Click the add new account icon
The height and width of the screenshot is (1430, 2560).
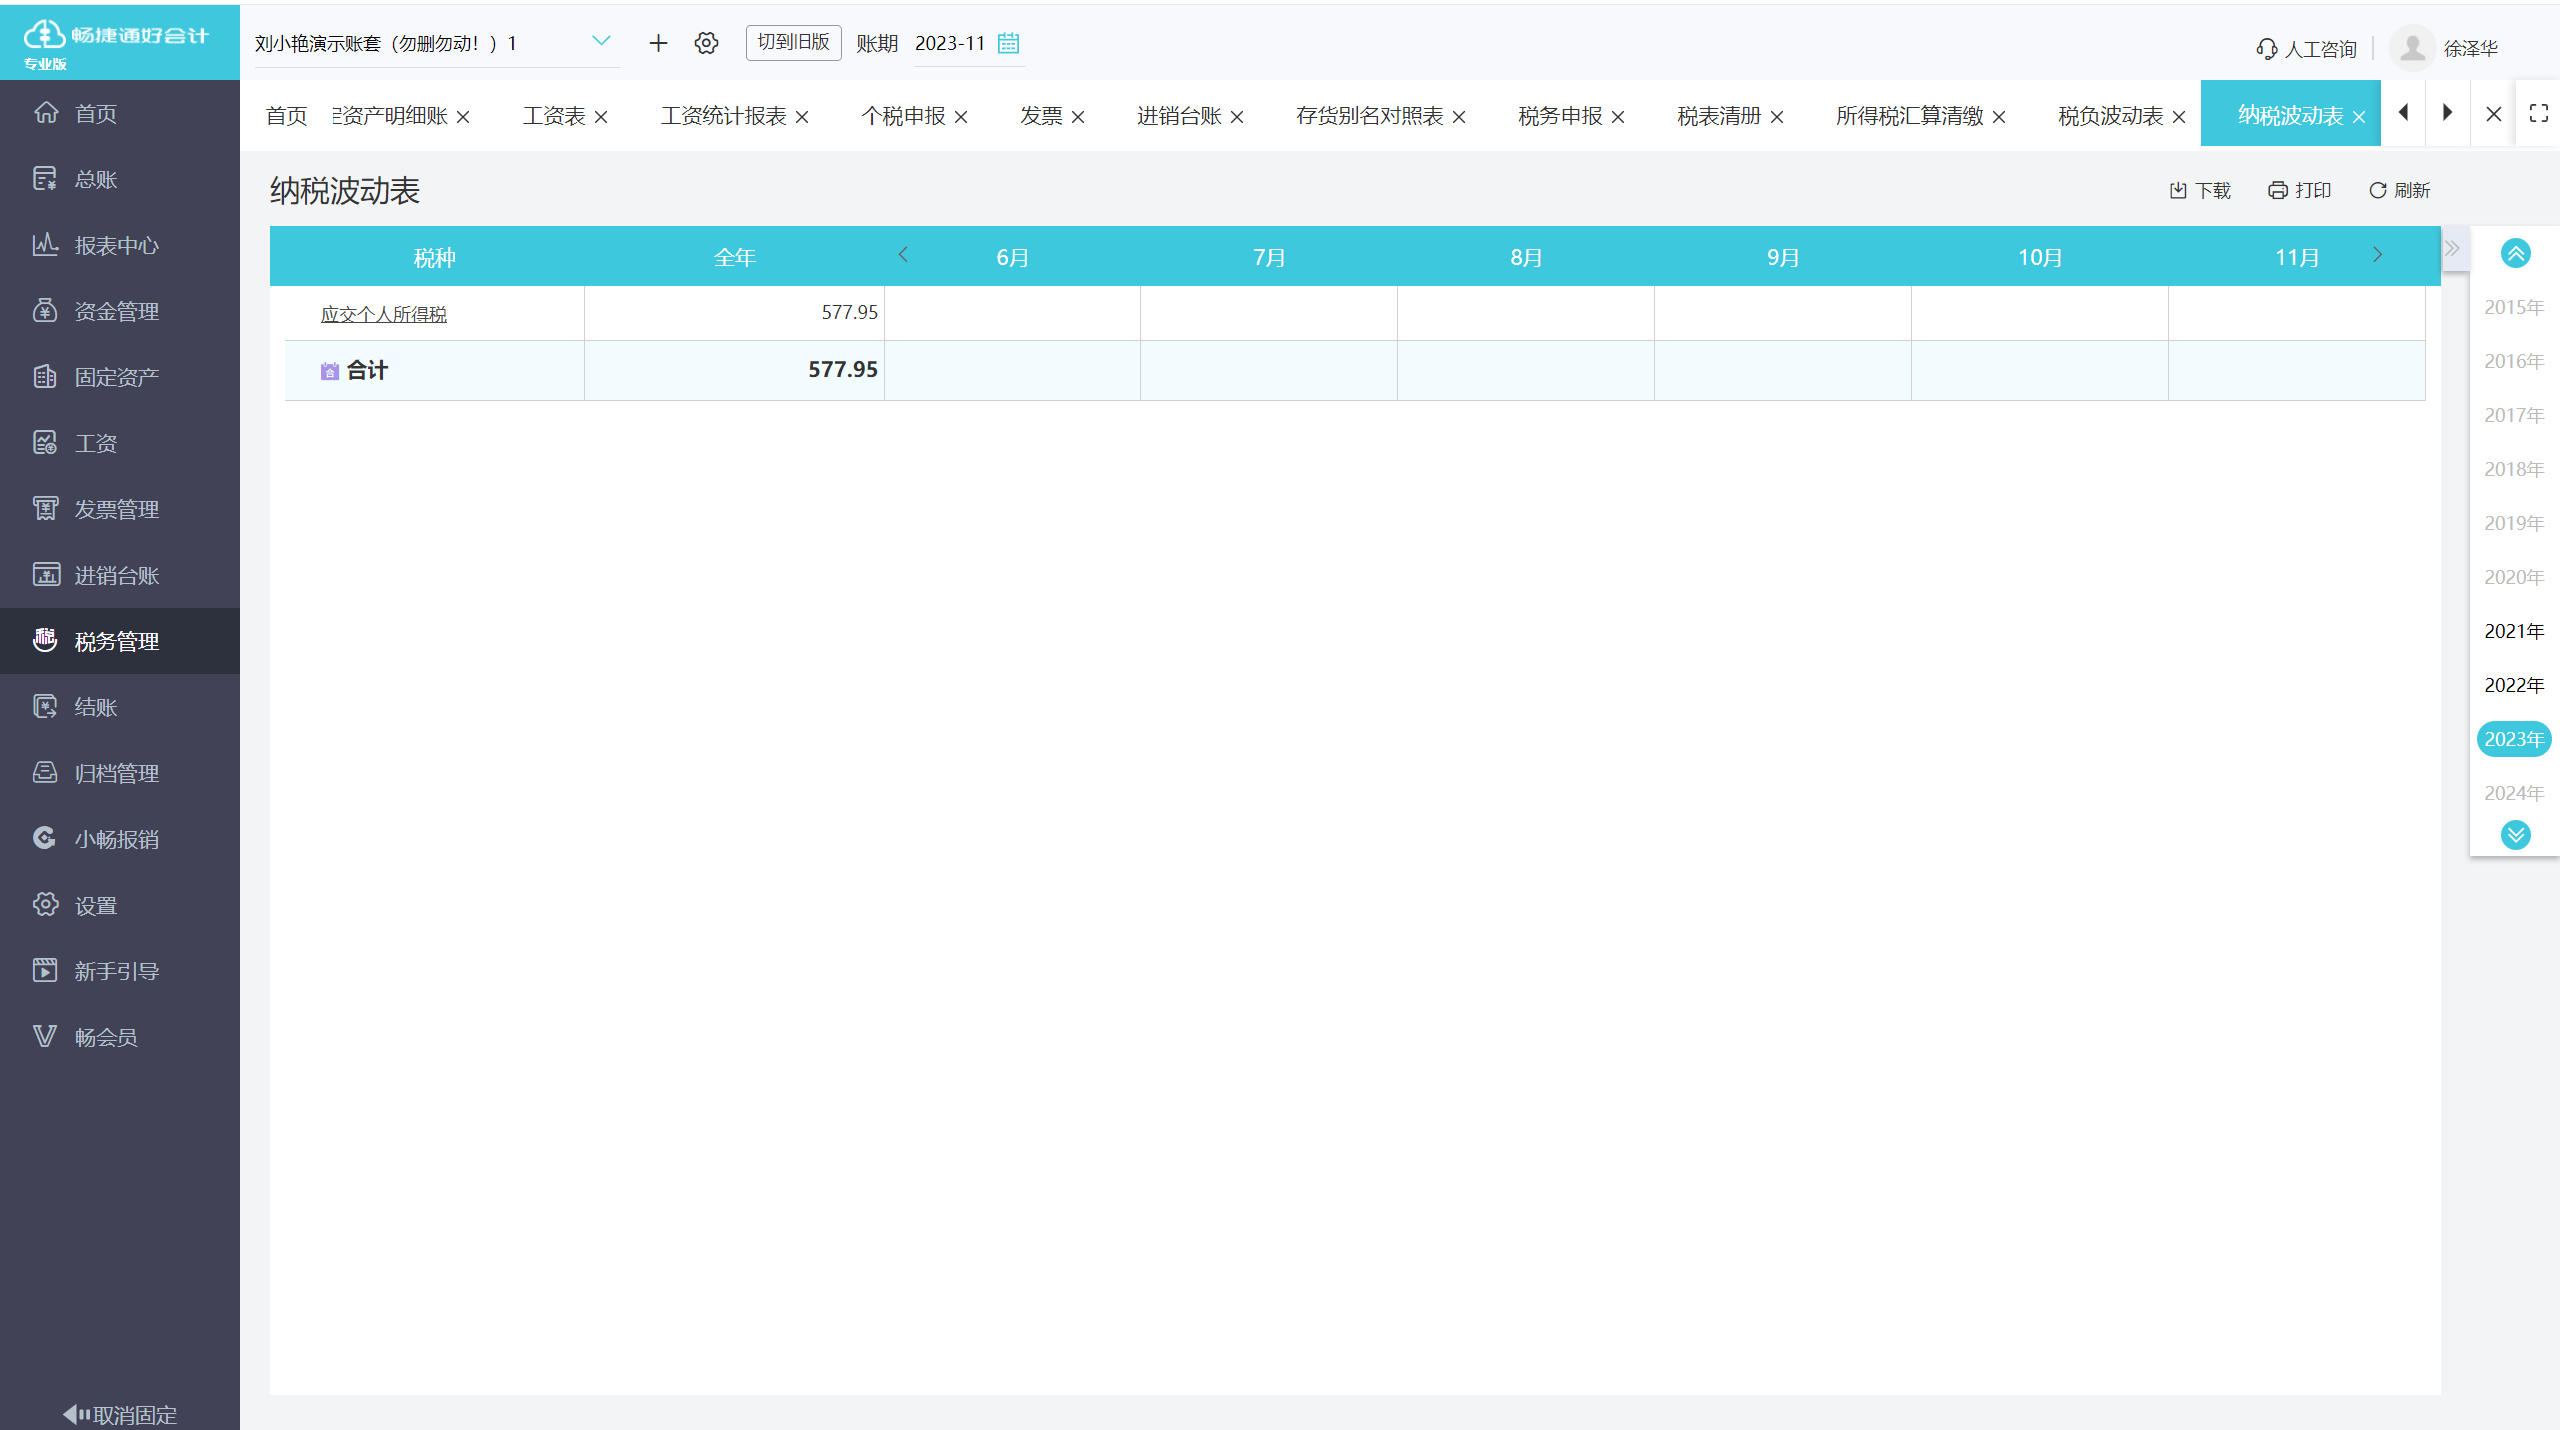pos(656,42)
